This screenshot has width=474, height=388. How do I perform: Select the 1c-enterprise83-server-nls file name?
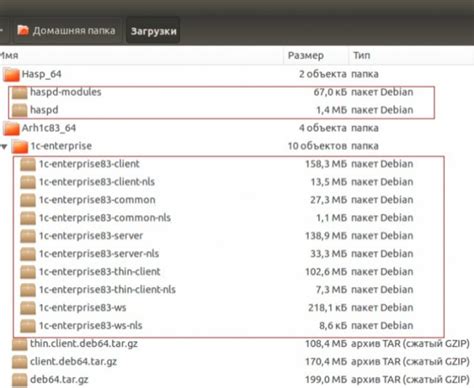point(99,254)
